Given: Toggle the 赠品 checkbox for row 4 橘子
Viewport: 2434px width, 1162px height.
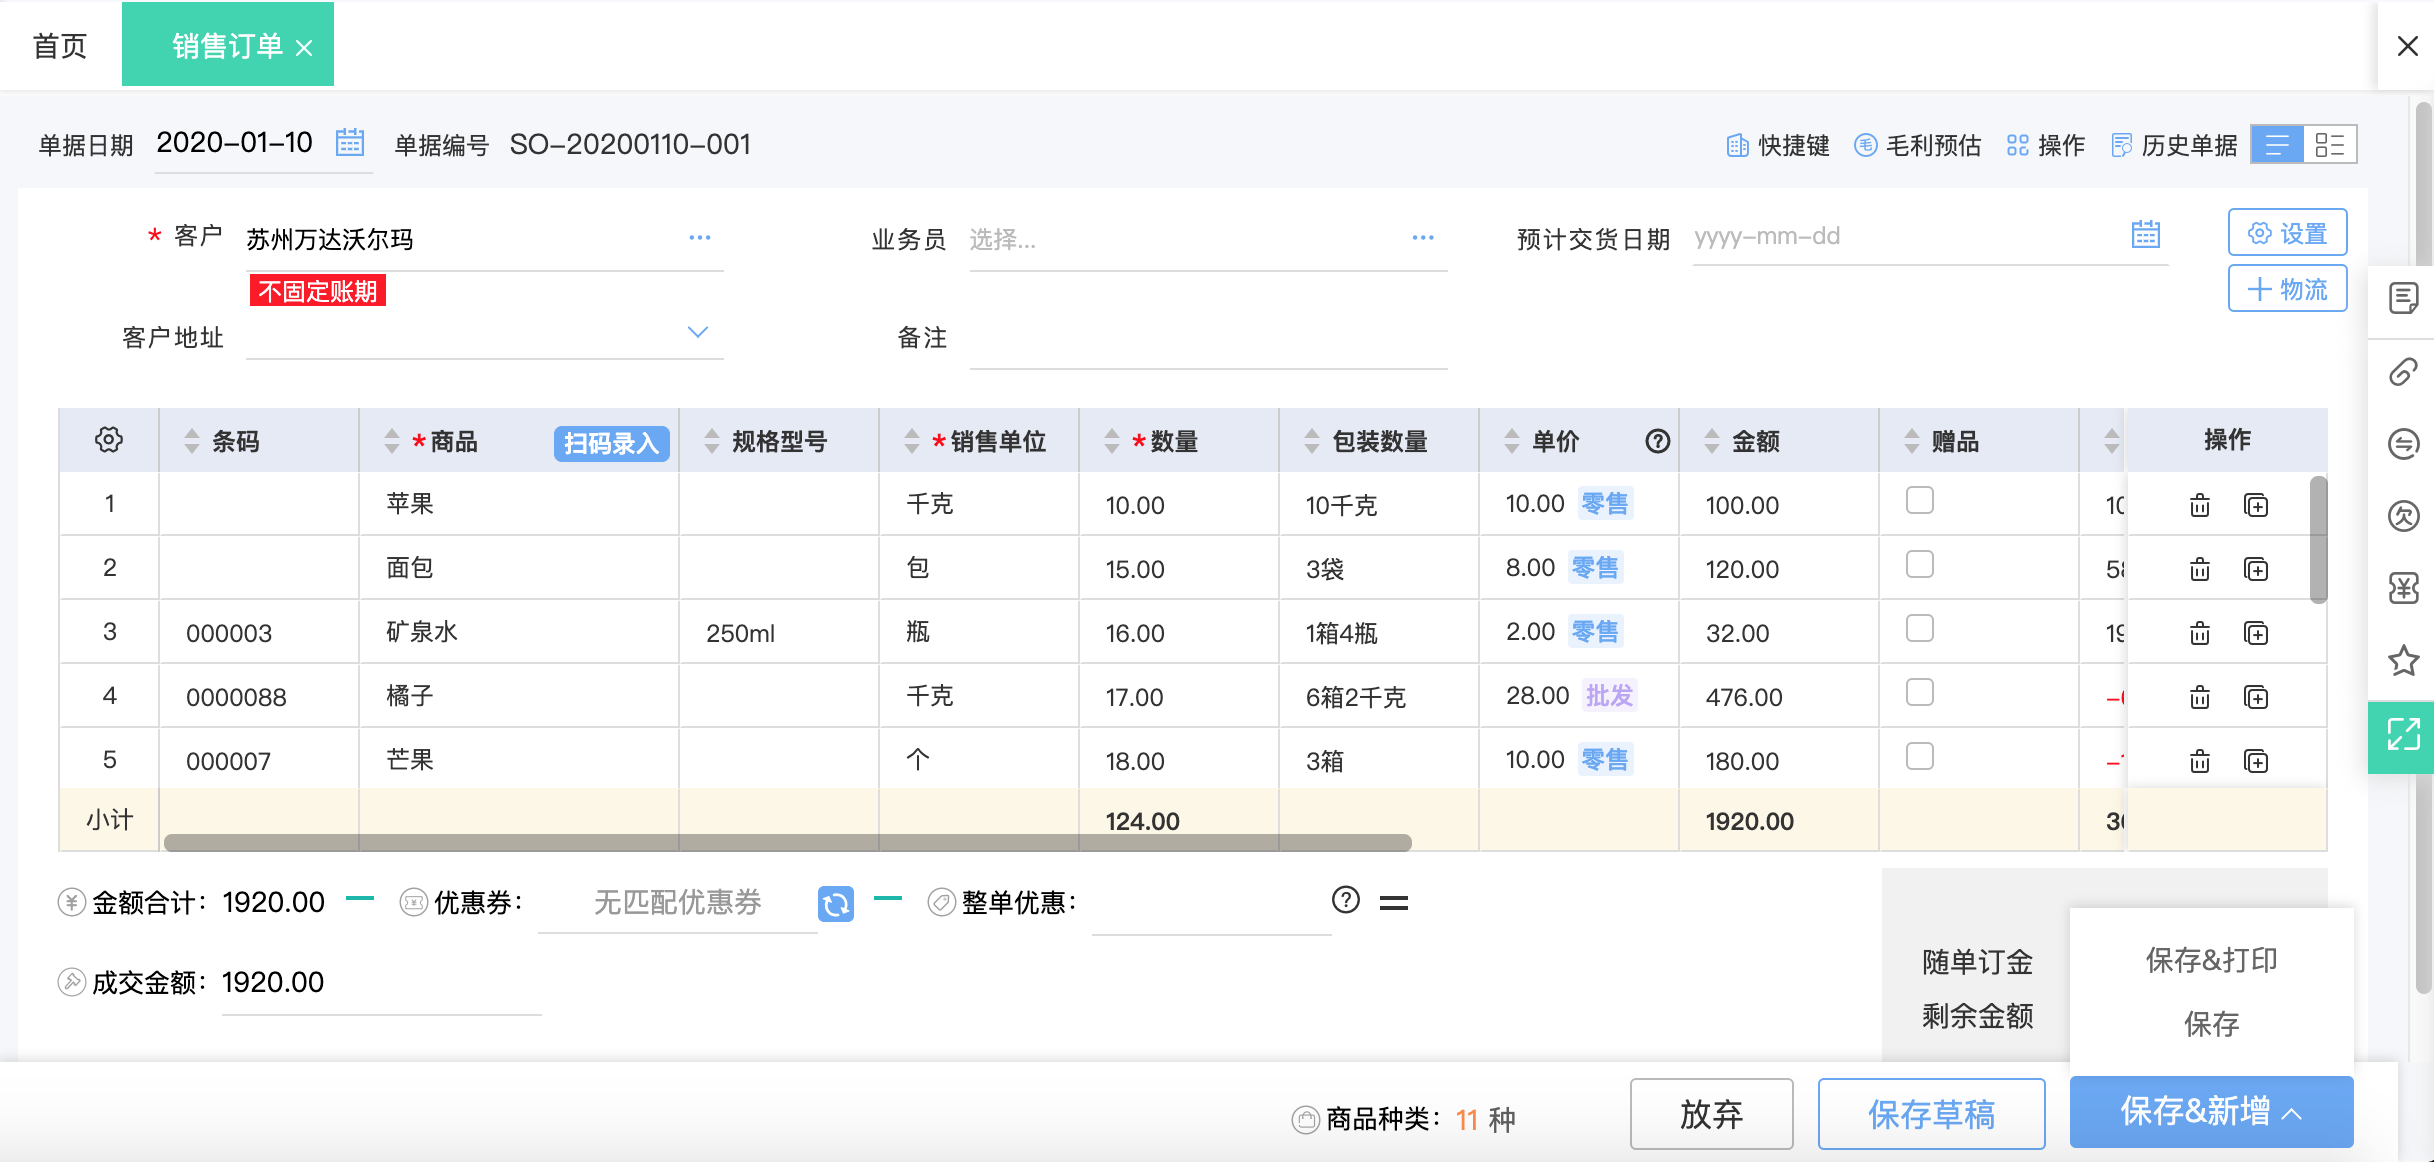Looking at the screenshot, I should click(x=1920, y=695).
